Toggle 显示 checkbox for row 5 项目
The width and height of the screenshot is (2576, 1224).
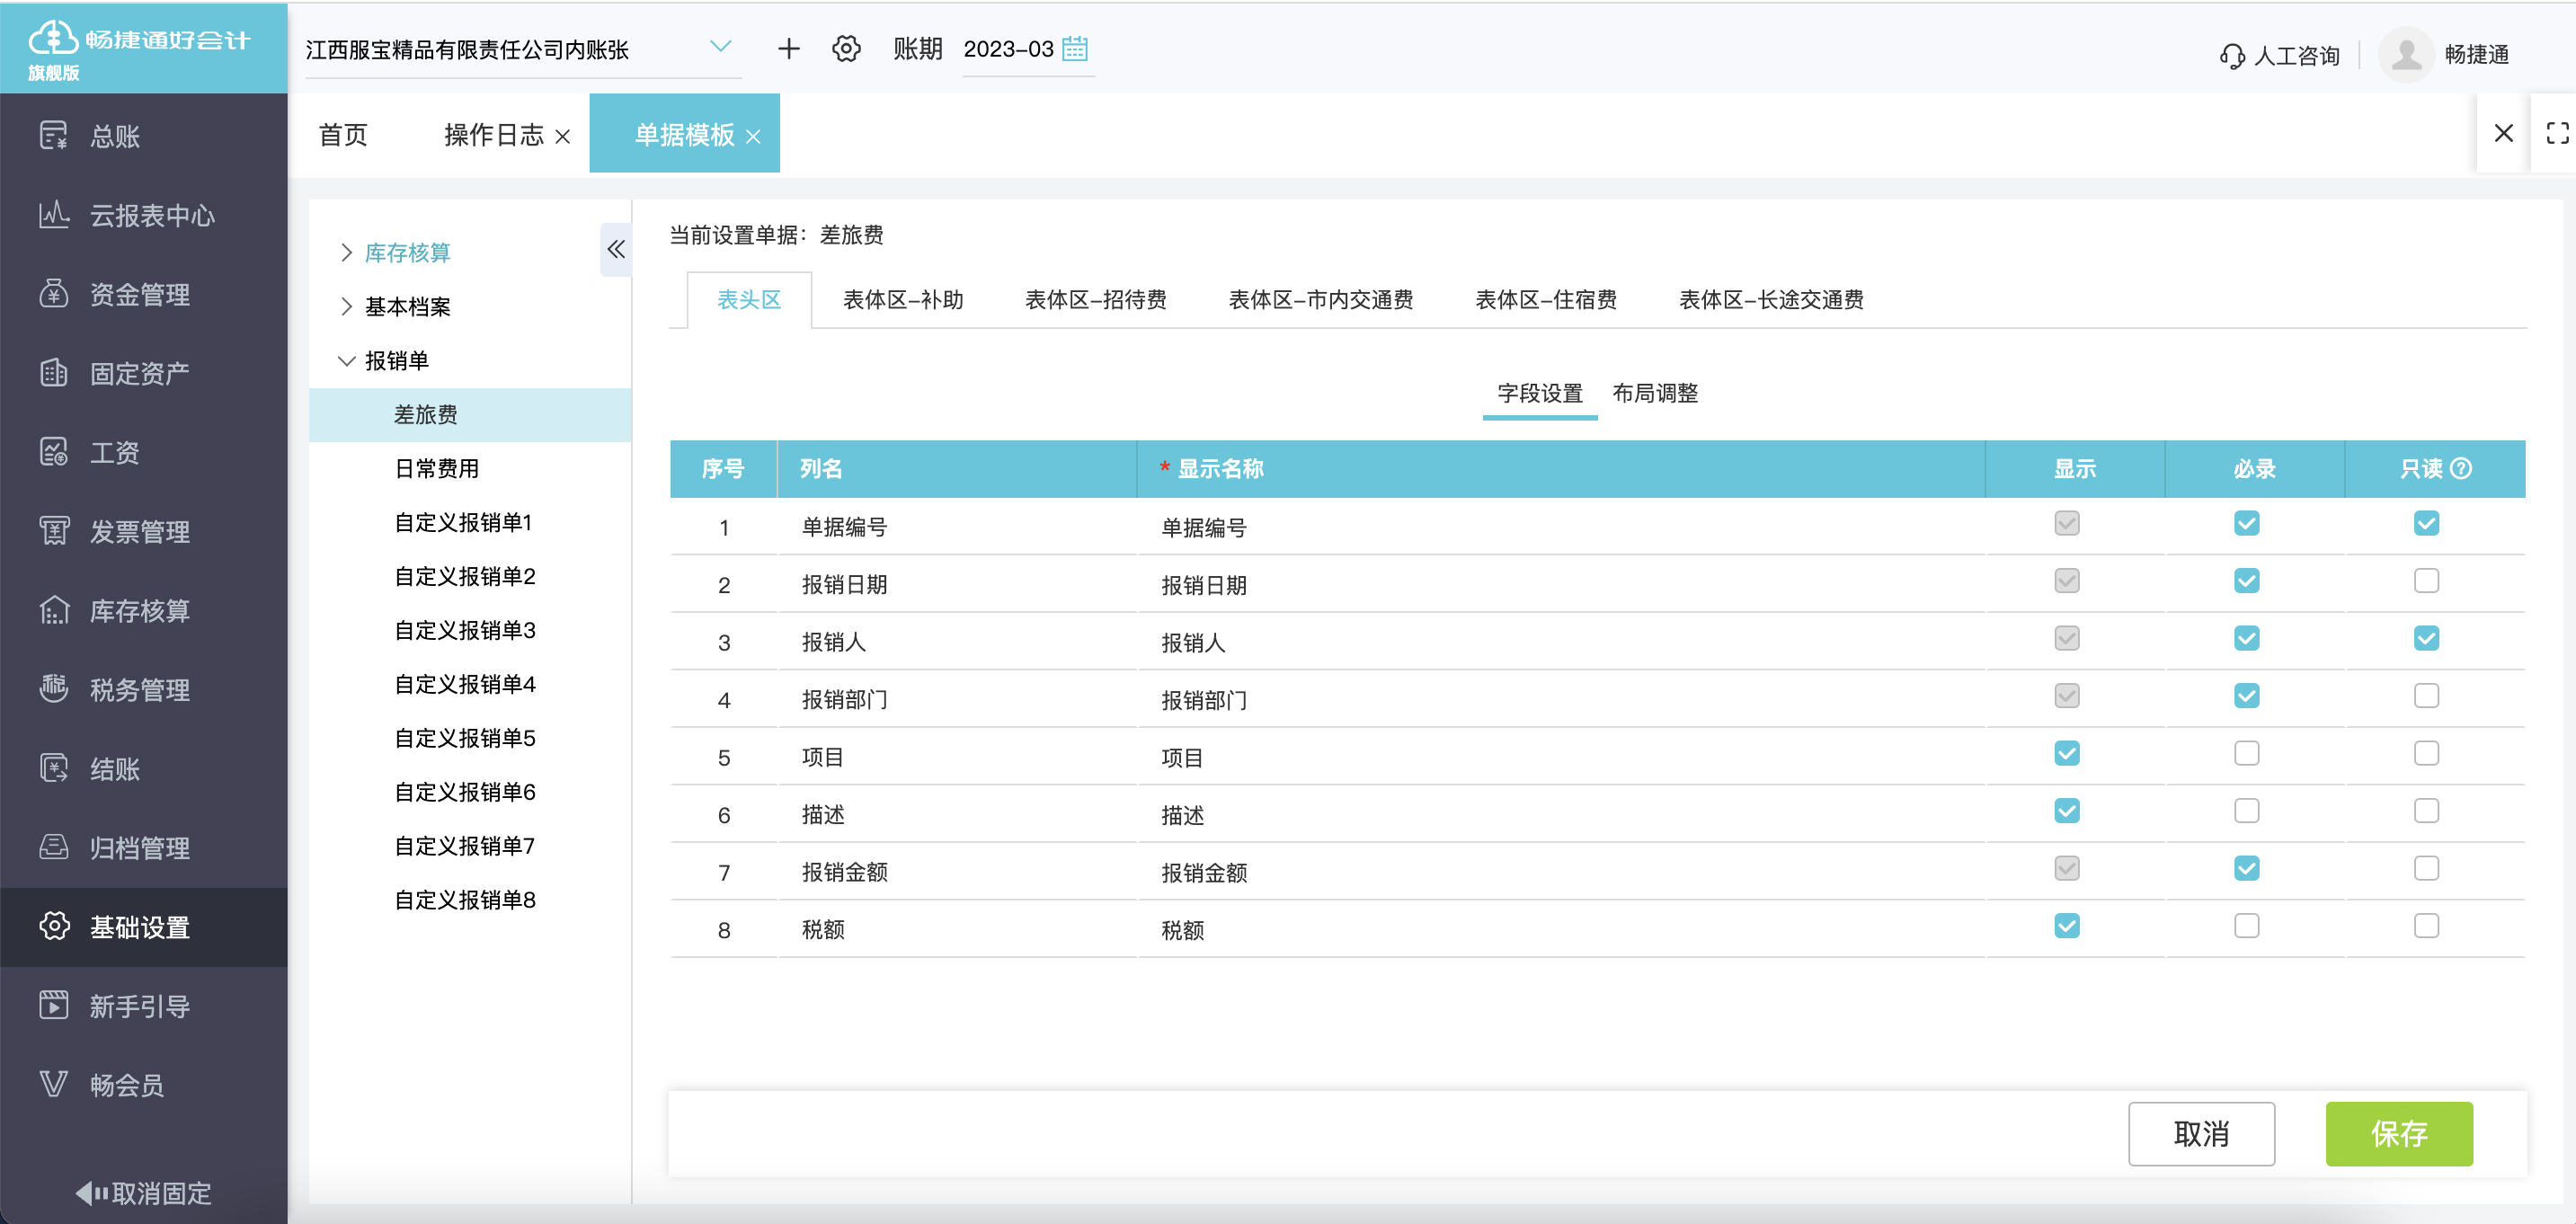2066,756
